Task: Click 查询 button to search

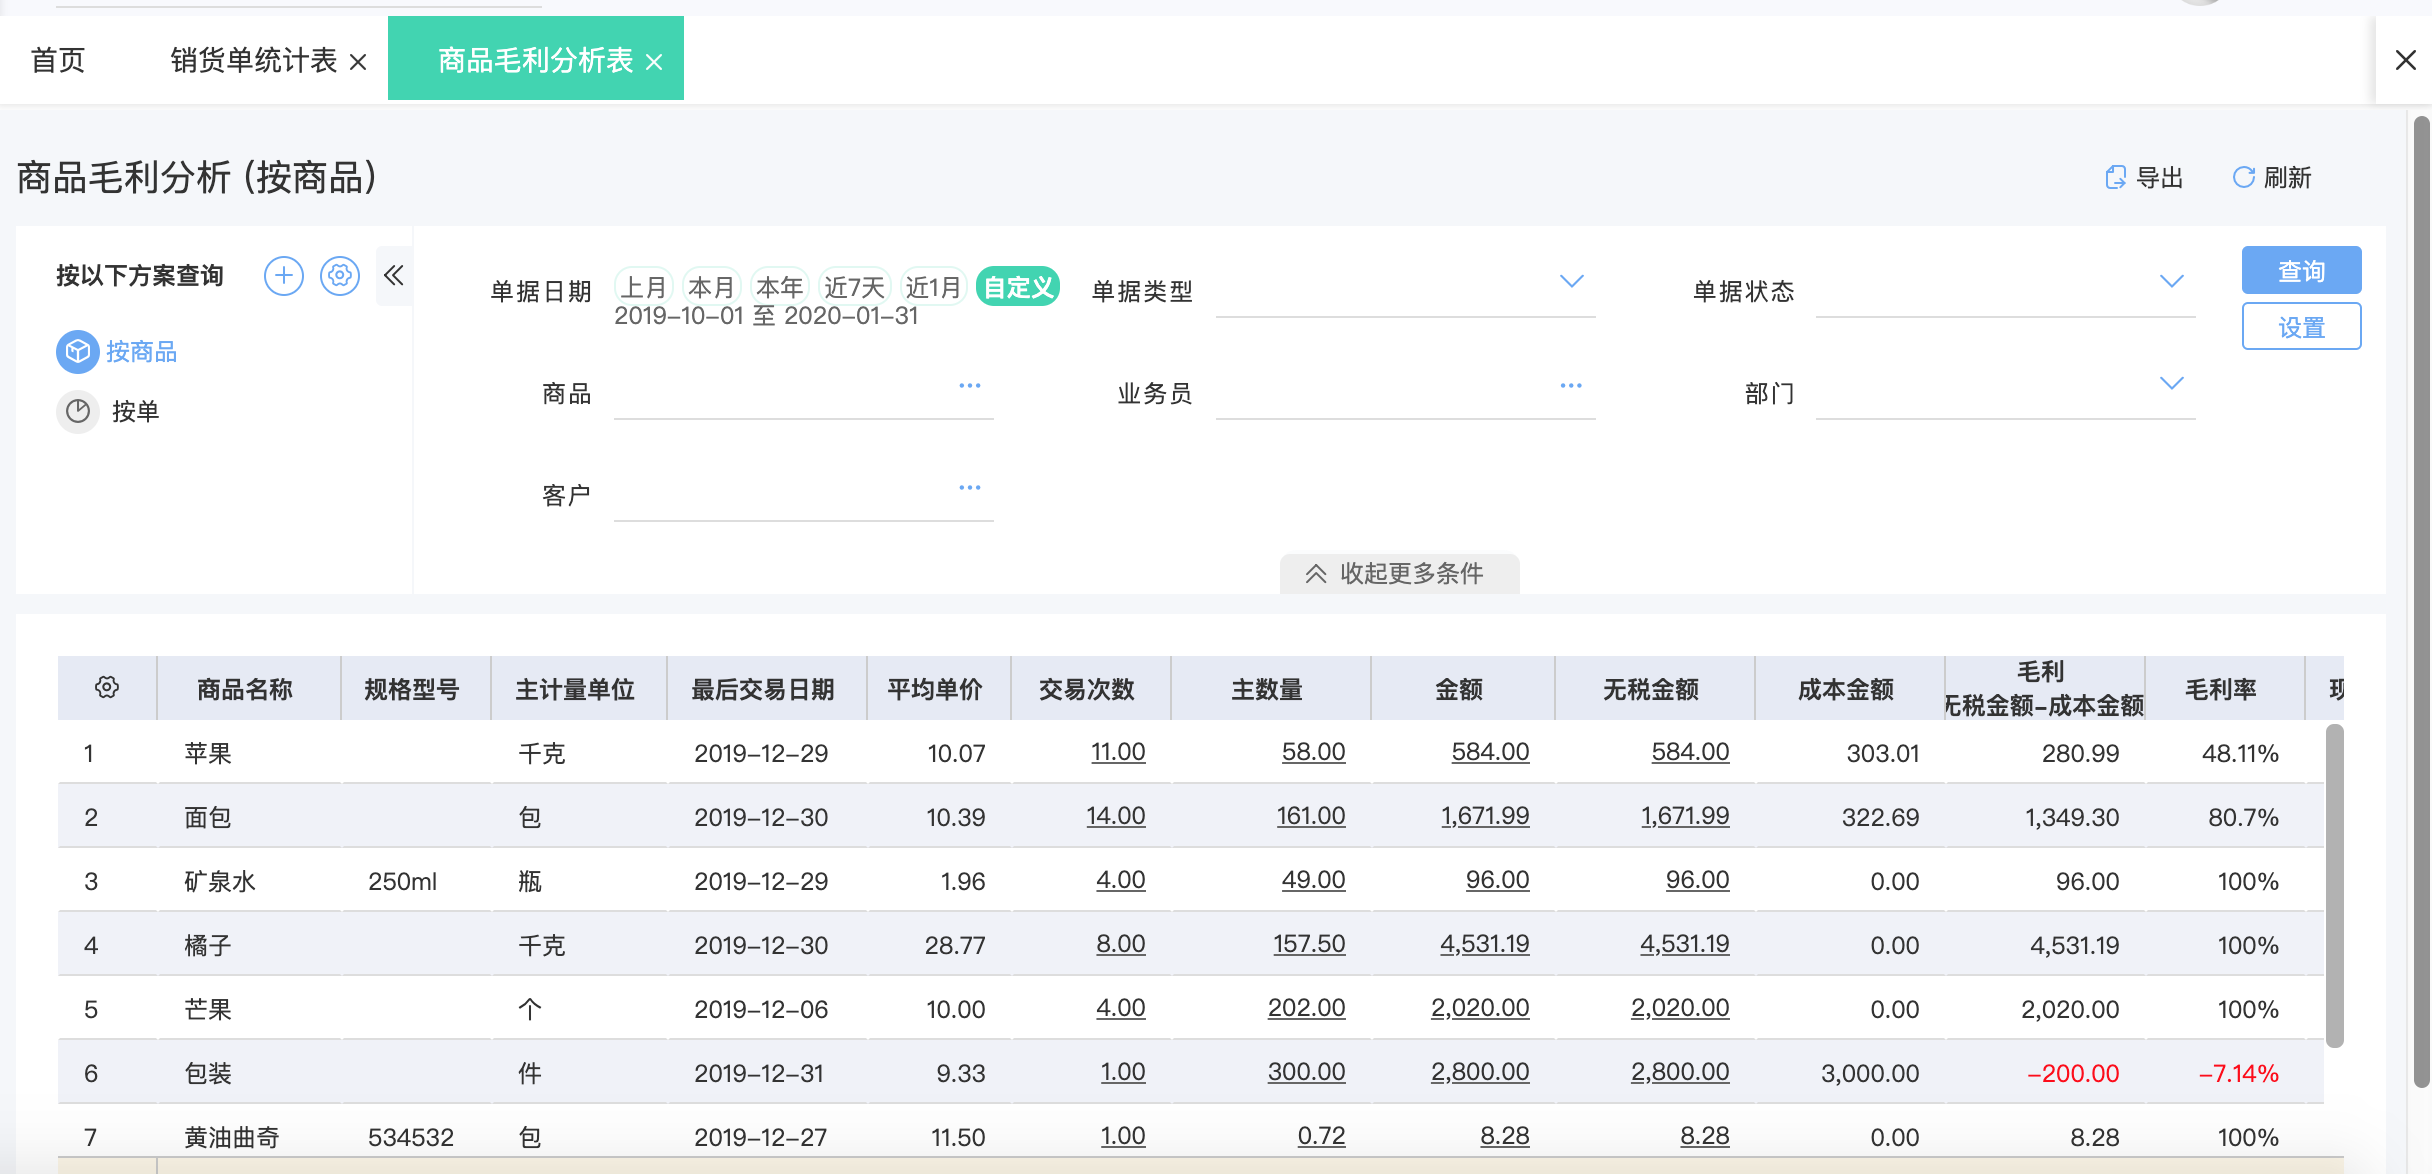Action: coord(2303,273)
